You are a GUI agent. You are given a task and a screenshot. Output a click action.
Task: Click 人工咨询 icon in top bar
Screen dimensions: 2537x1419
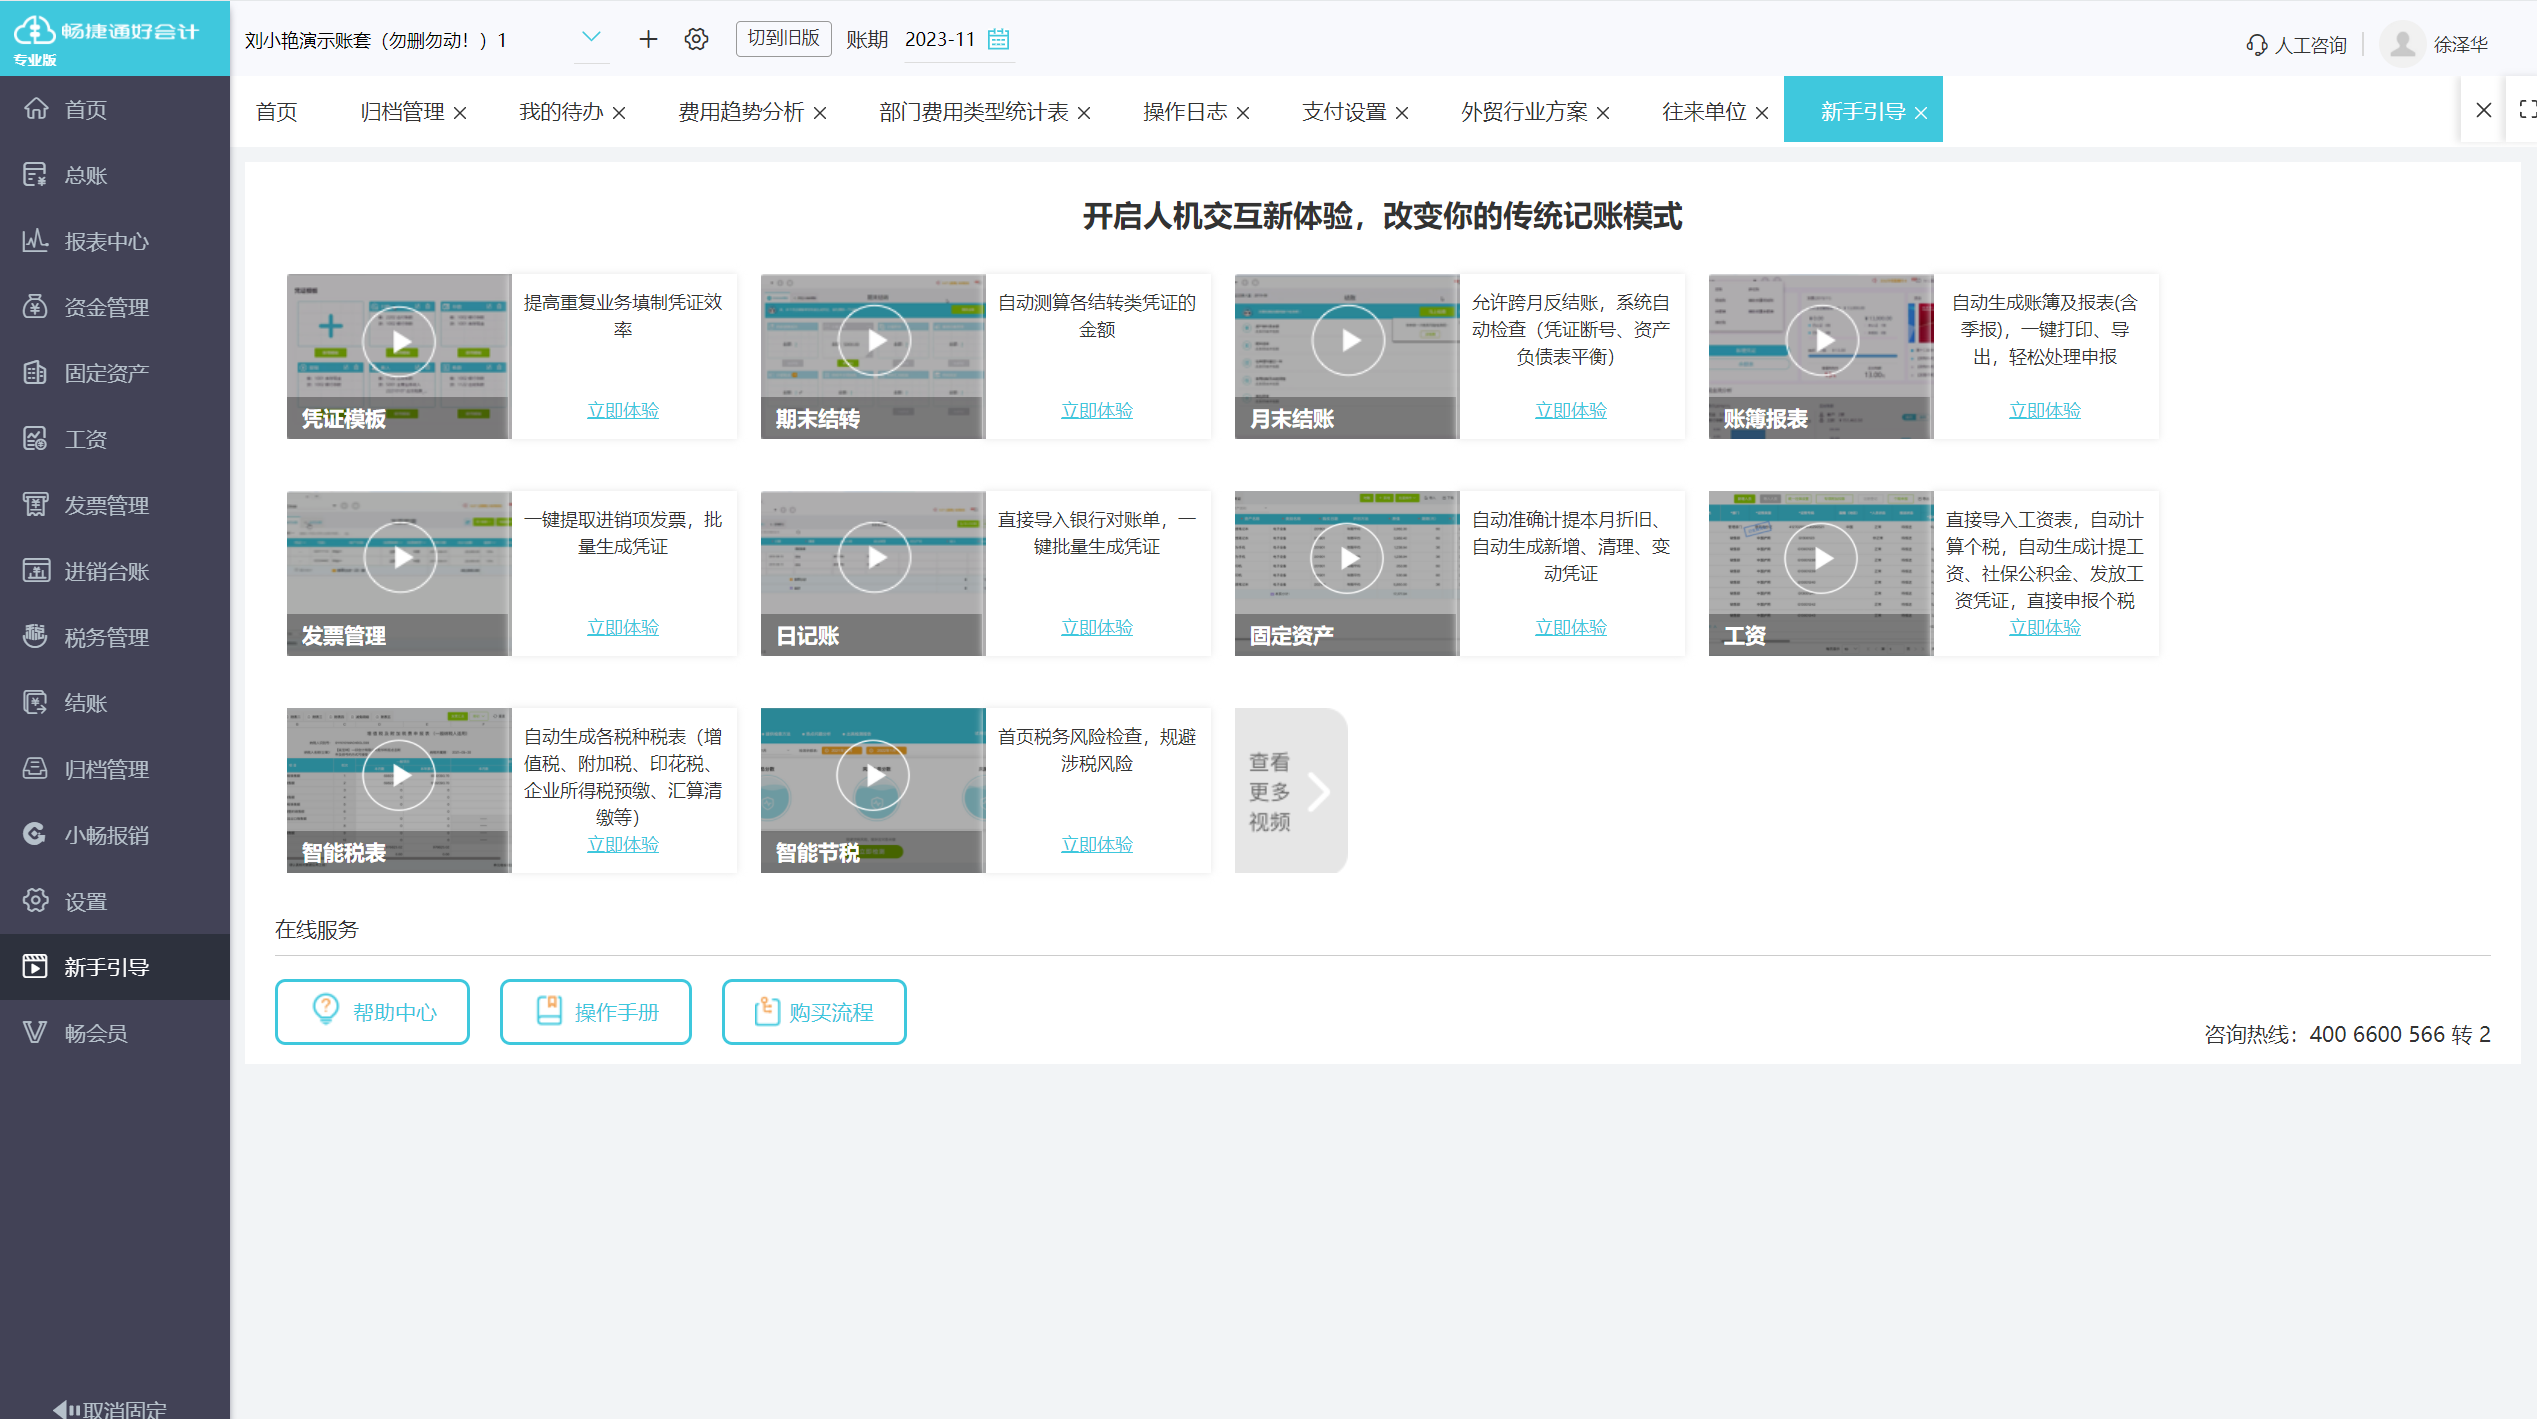click(x=2255, y=44)
